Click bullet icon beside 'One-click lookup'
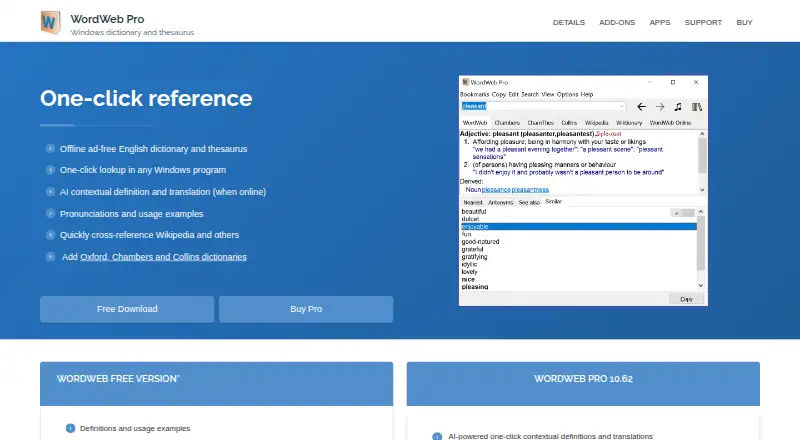This screenshot has height=440, width=800. pyautogui.click(x=50, y=170)
